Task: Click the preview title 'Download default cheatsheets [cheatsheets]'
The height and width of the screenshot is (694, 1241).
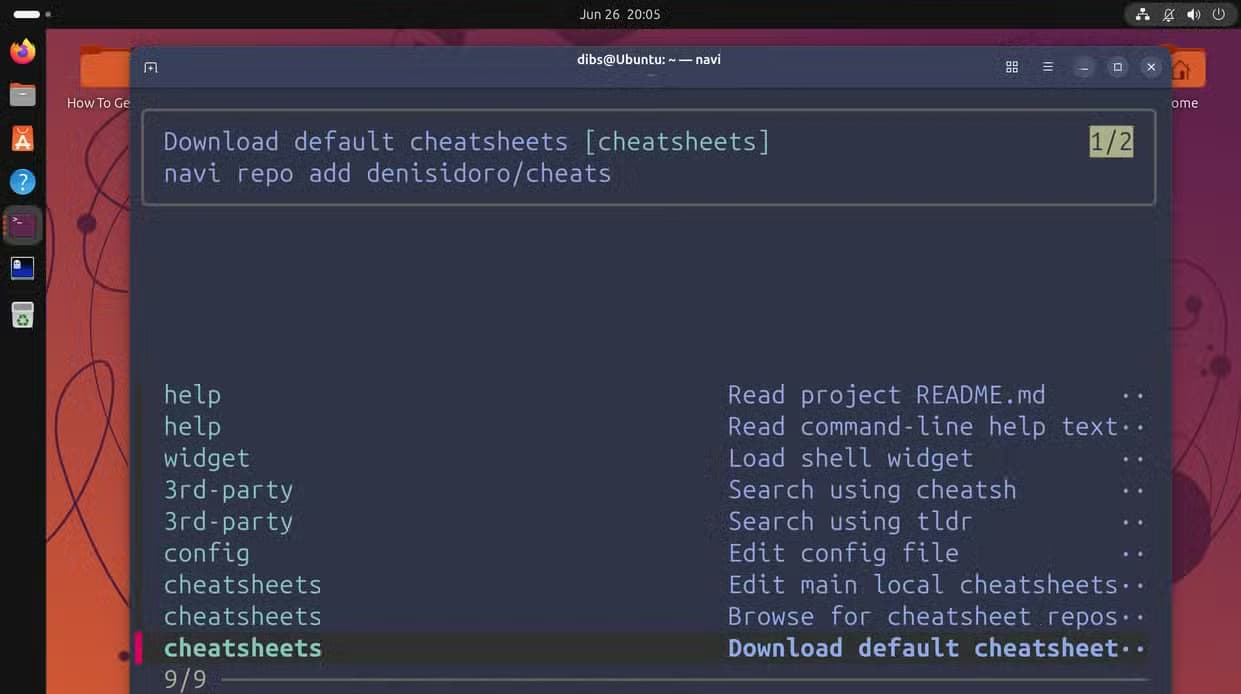Action: [467, 142]
